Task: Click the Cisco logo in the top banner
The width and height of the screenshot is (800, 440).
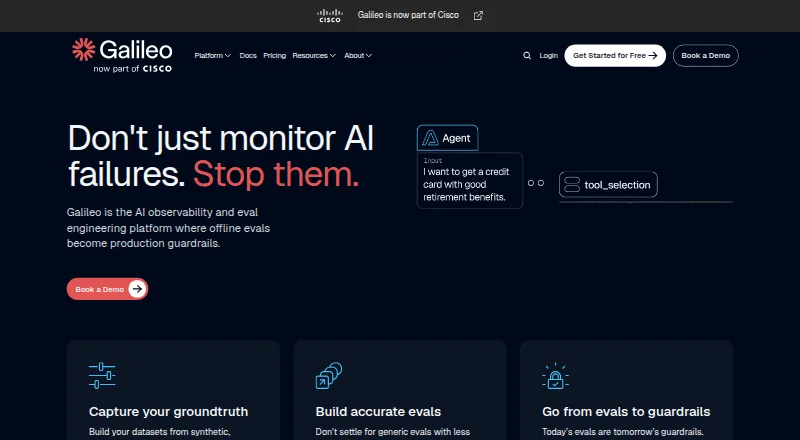Action: 330,15
